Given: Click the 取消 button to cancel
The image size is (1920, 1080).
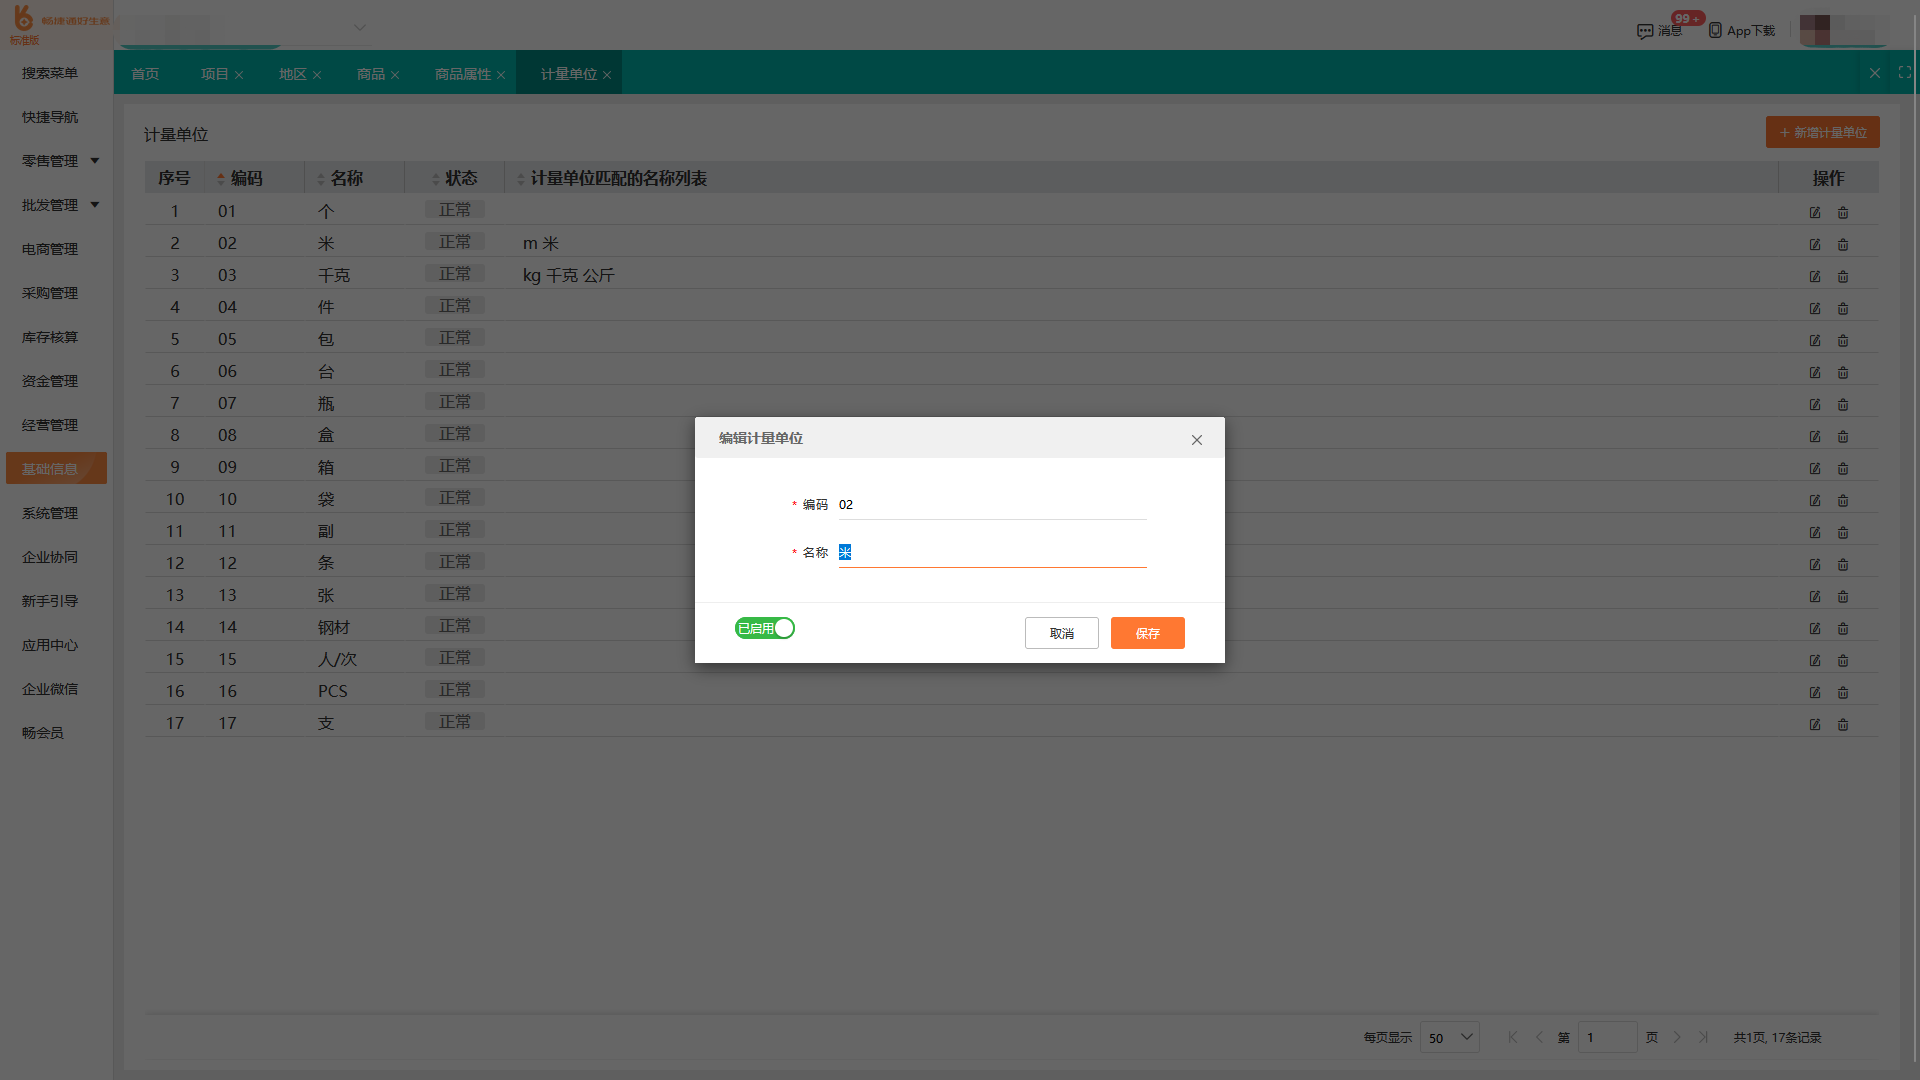Looking at the screenshot, I should [1062, 633].
